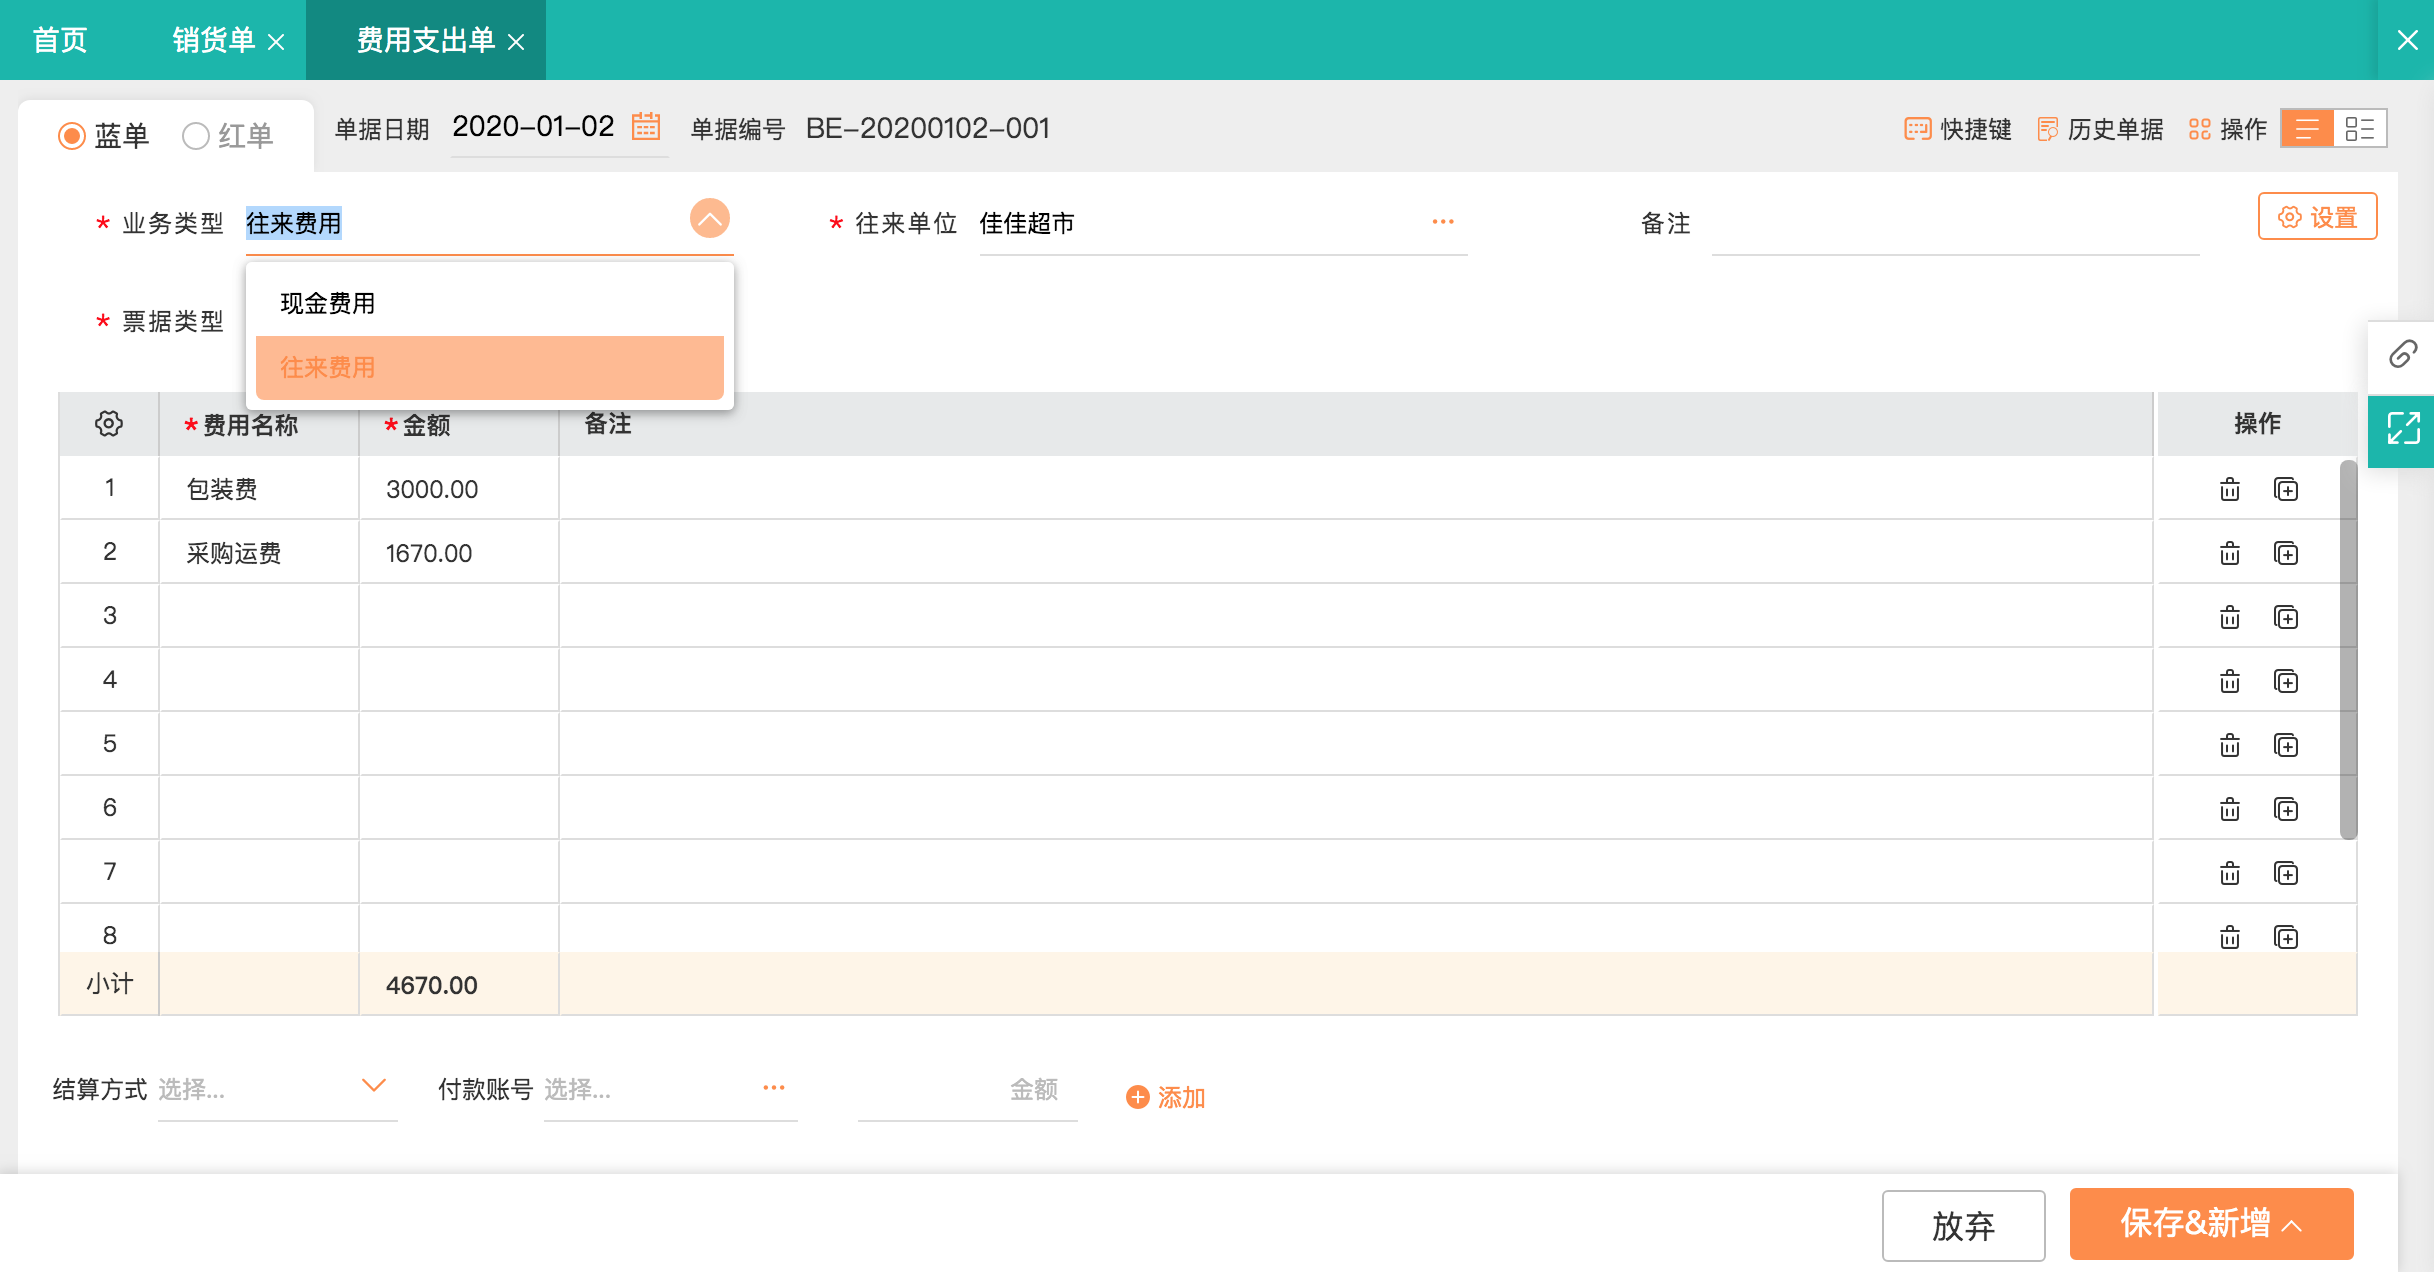Click 添加 add payment method link
The width and height of the screenshot is (2434, 1272).
pyautogui.click(x=1162, y=1098)
